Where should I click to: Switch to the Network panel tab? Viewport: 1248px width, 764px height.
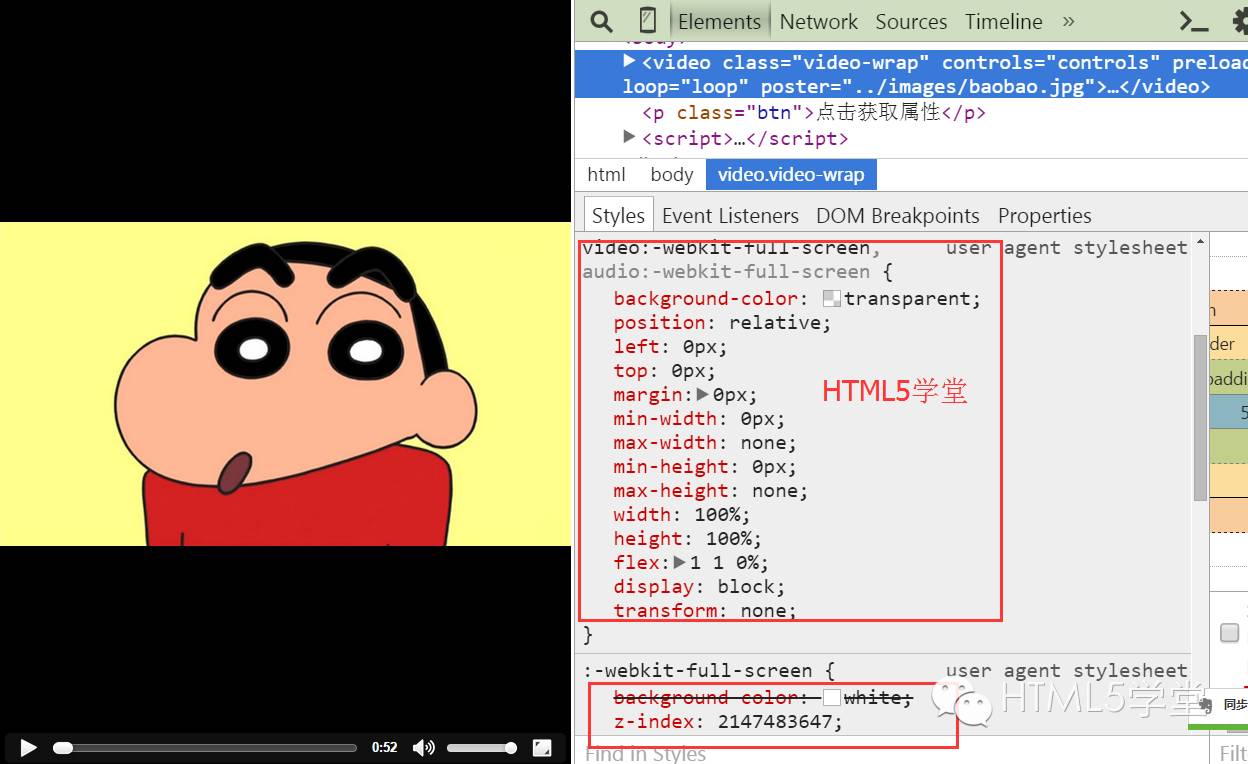tap(818, 21)
